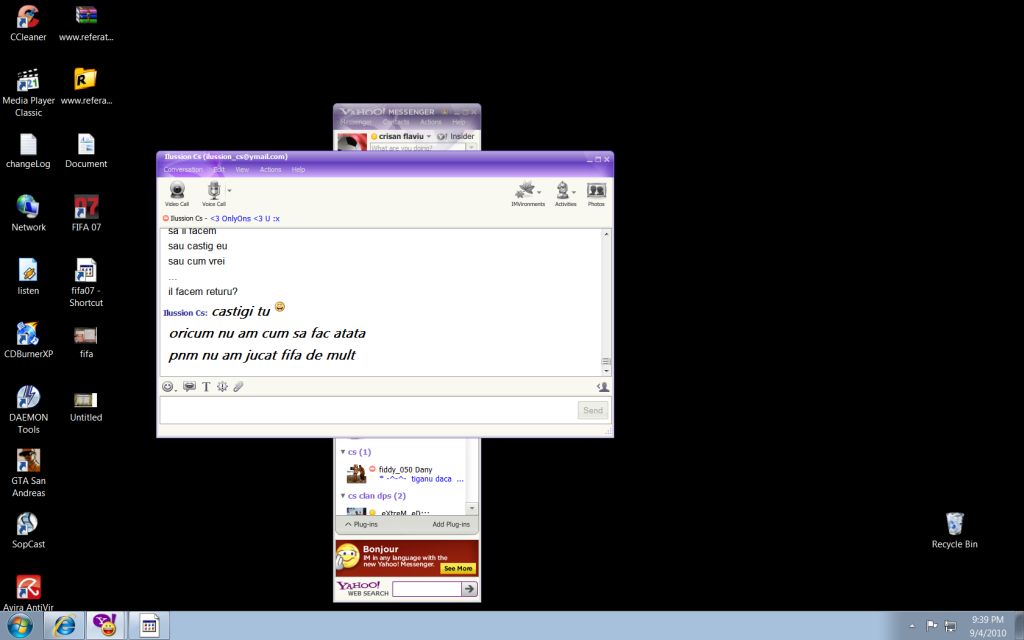Click the Yahoo web search field
The width and height of the screenshot is (1024, 640).
[426, 589]
